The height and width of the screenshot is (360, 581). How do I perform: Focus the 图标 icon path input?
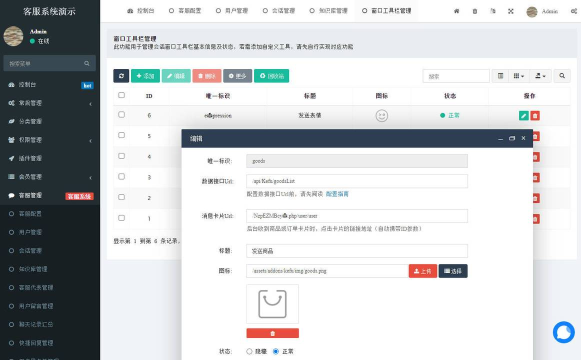pyautogui.click(x=327, y=271)
